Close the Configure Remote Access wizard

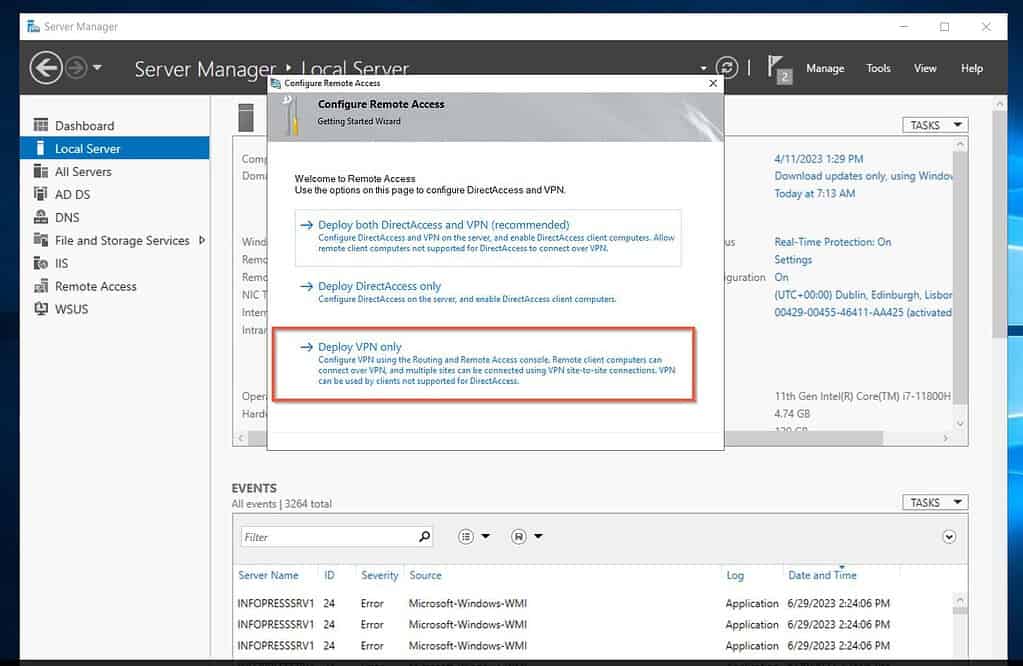point(713,83)
